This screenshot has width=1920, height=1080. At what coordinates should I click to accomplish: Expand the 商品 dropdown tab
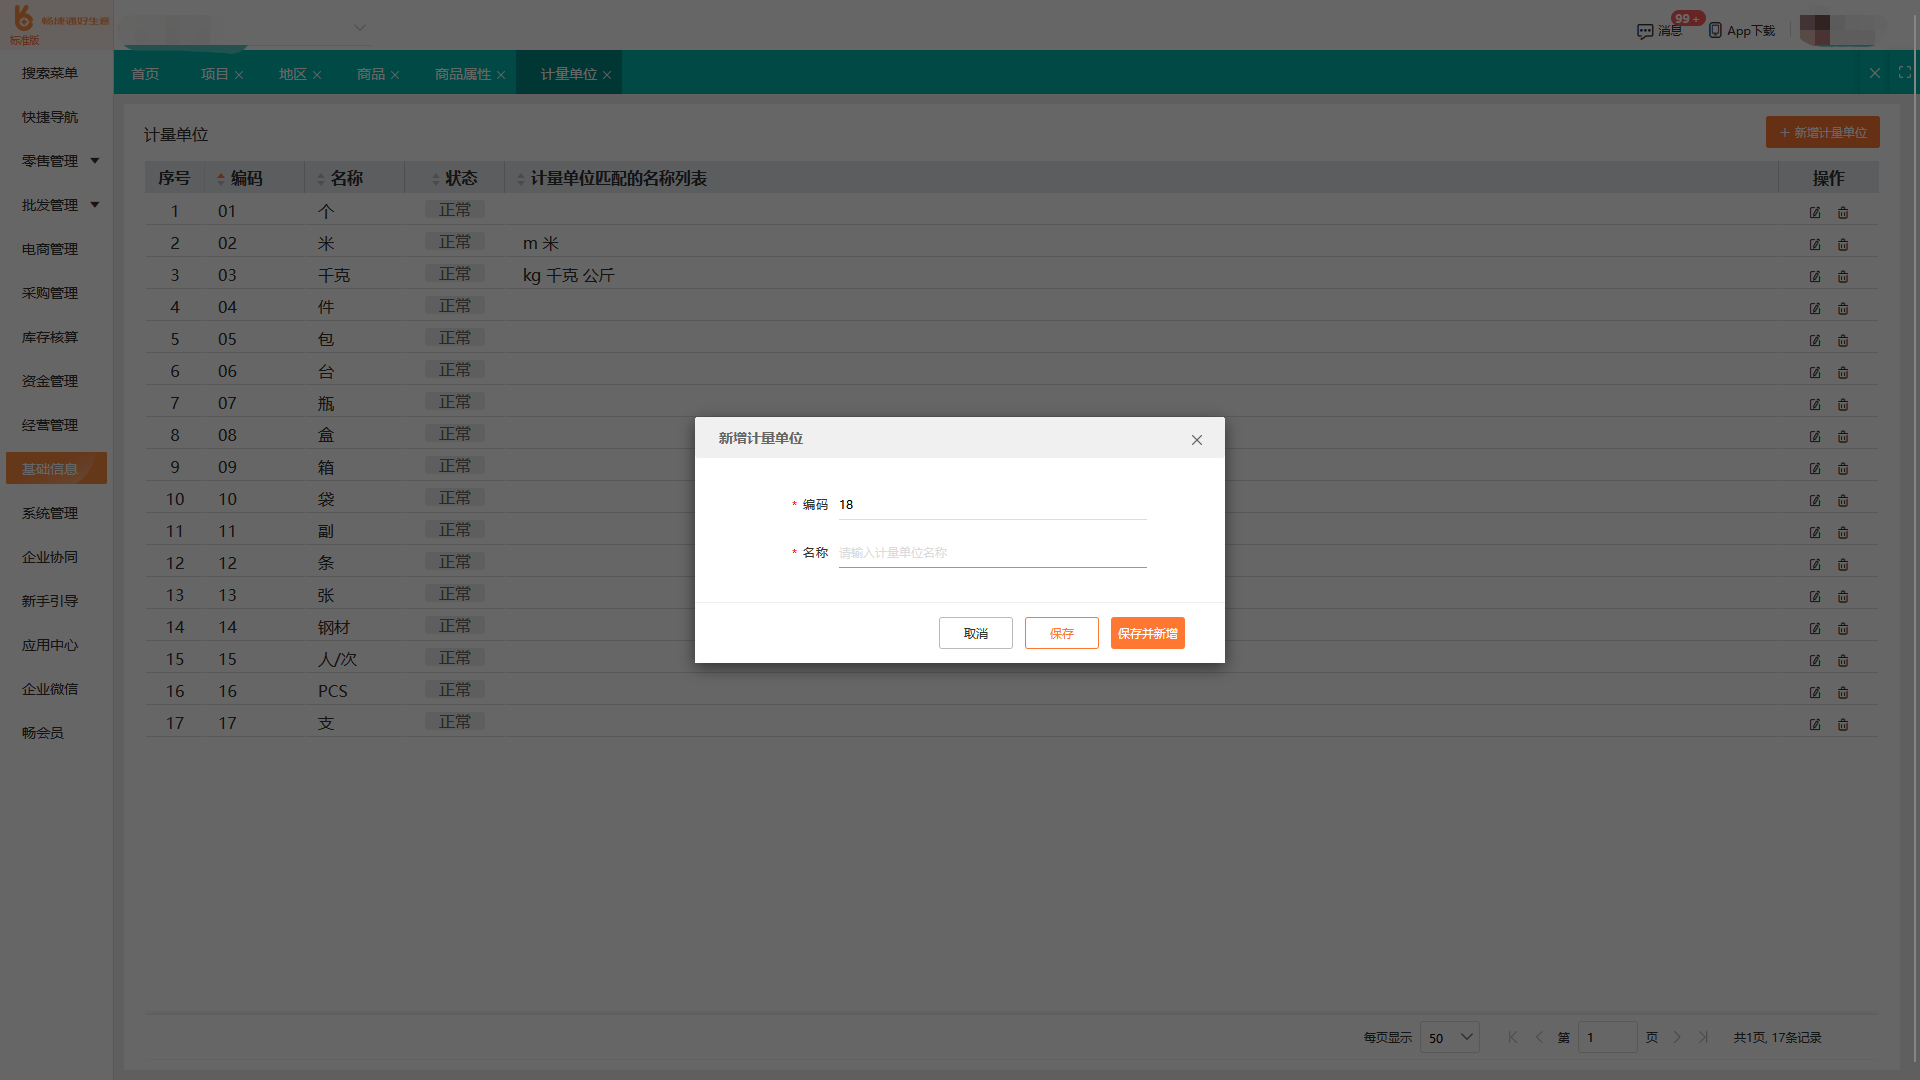click(373, 73)
